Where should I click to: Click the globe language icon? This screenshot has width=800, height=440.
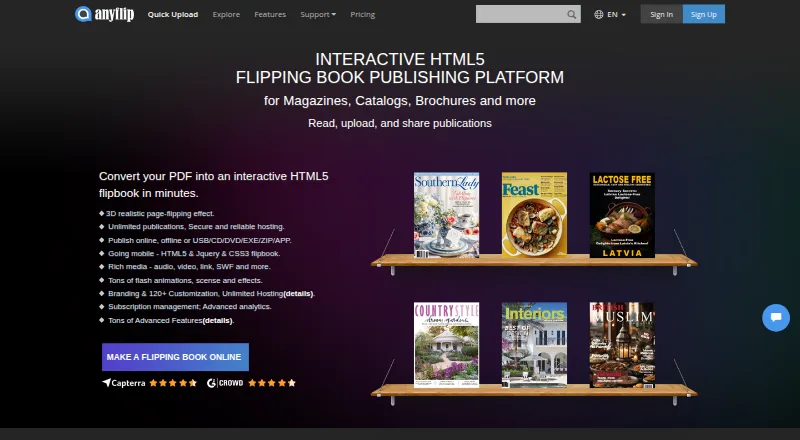[598, 15]
